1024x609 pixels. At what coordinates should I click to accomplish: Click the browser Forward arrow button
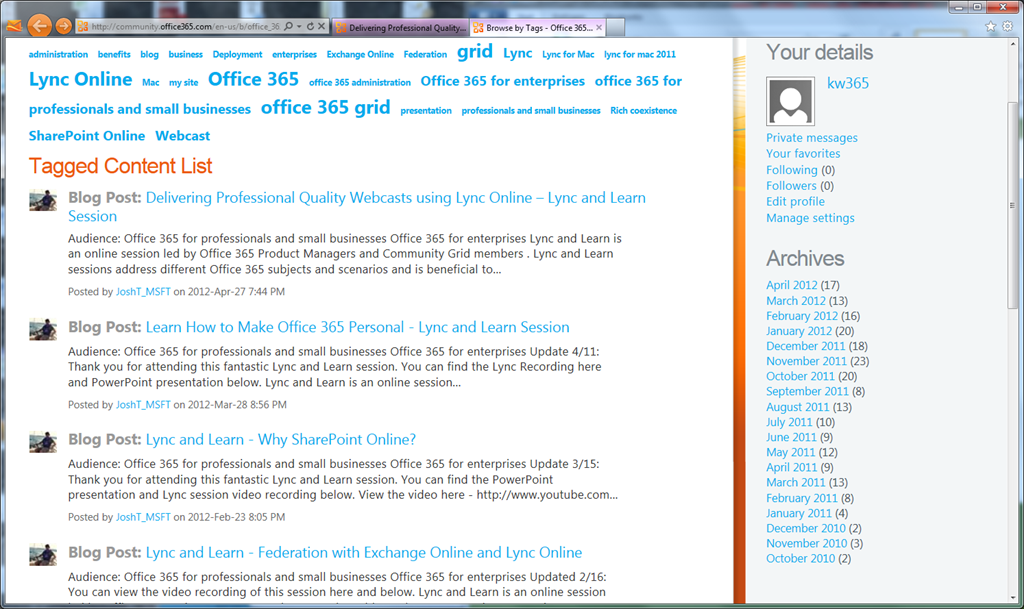[x=64, y=26]
